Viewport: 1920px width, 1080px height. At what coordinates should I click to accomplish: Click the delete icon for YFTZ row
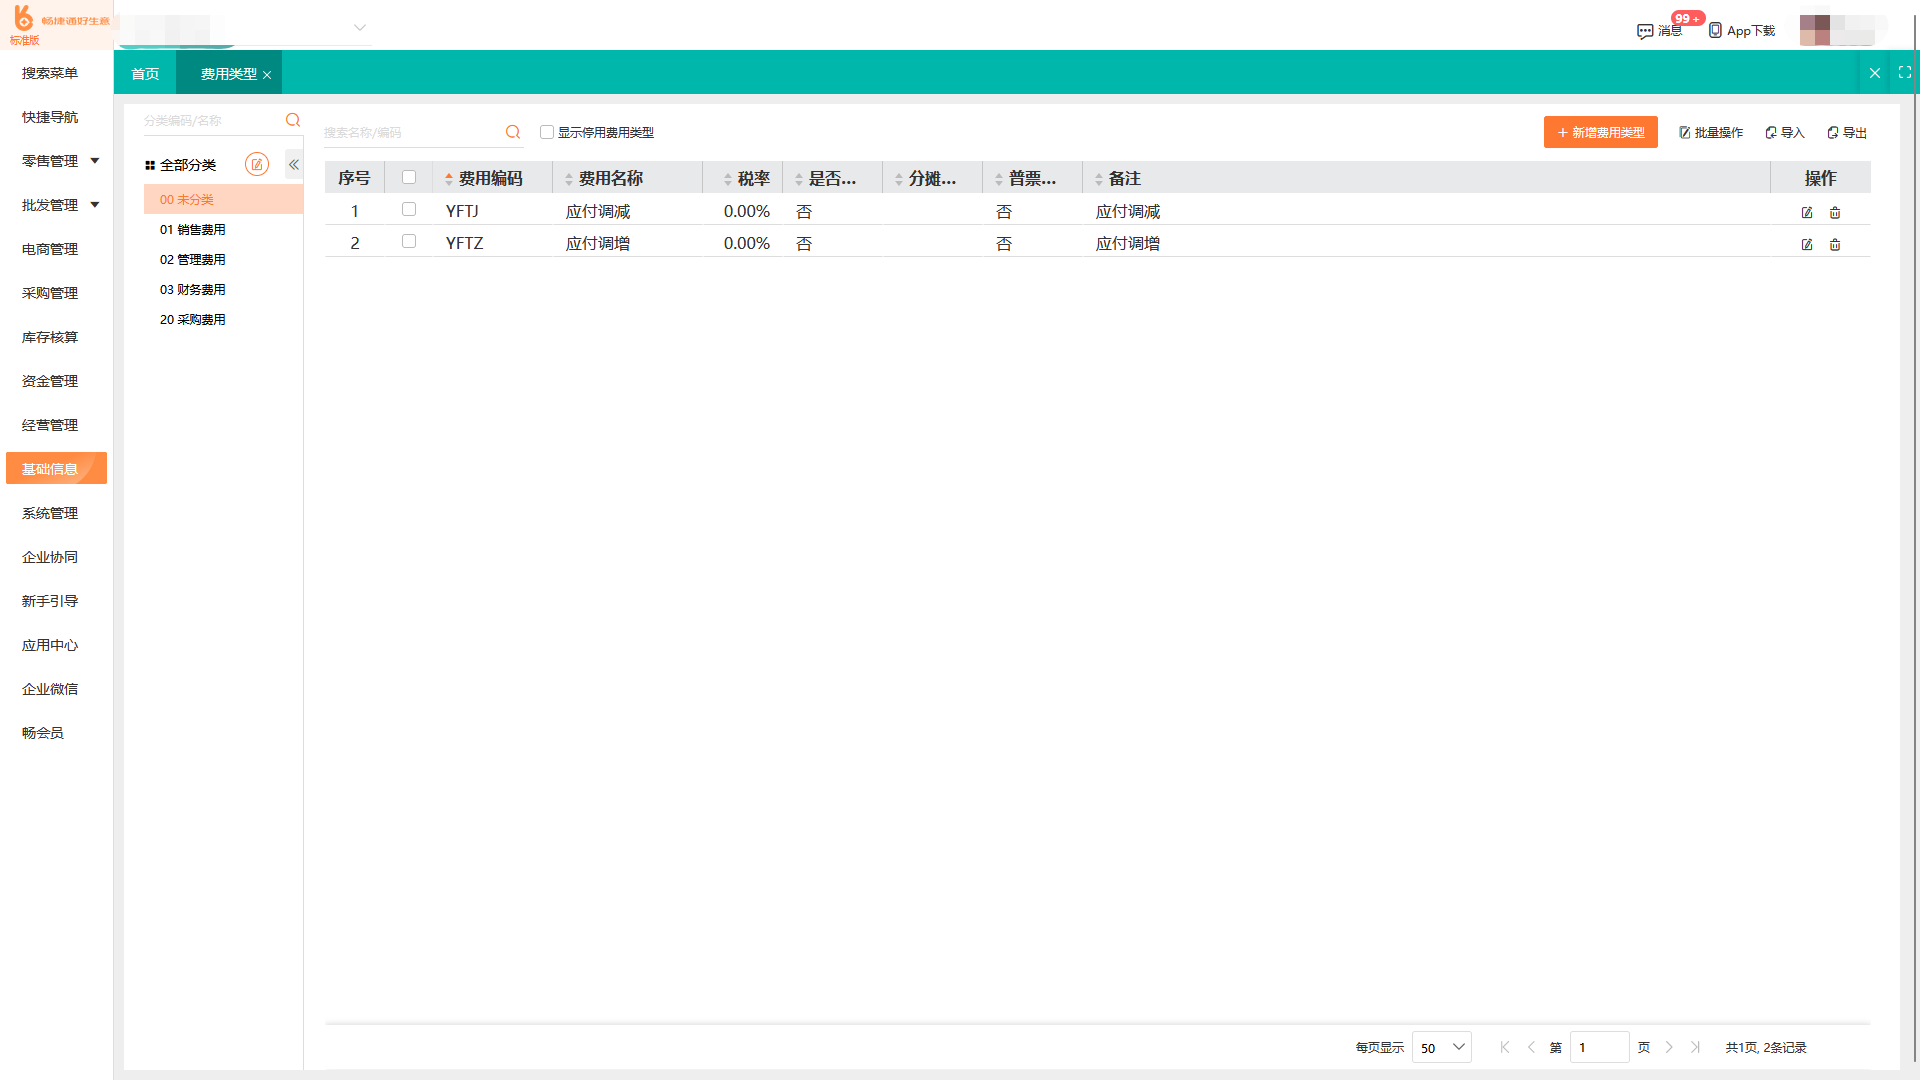click(1837, 244)
